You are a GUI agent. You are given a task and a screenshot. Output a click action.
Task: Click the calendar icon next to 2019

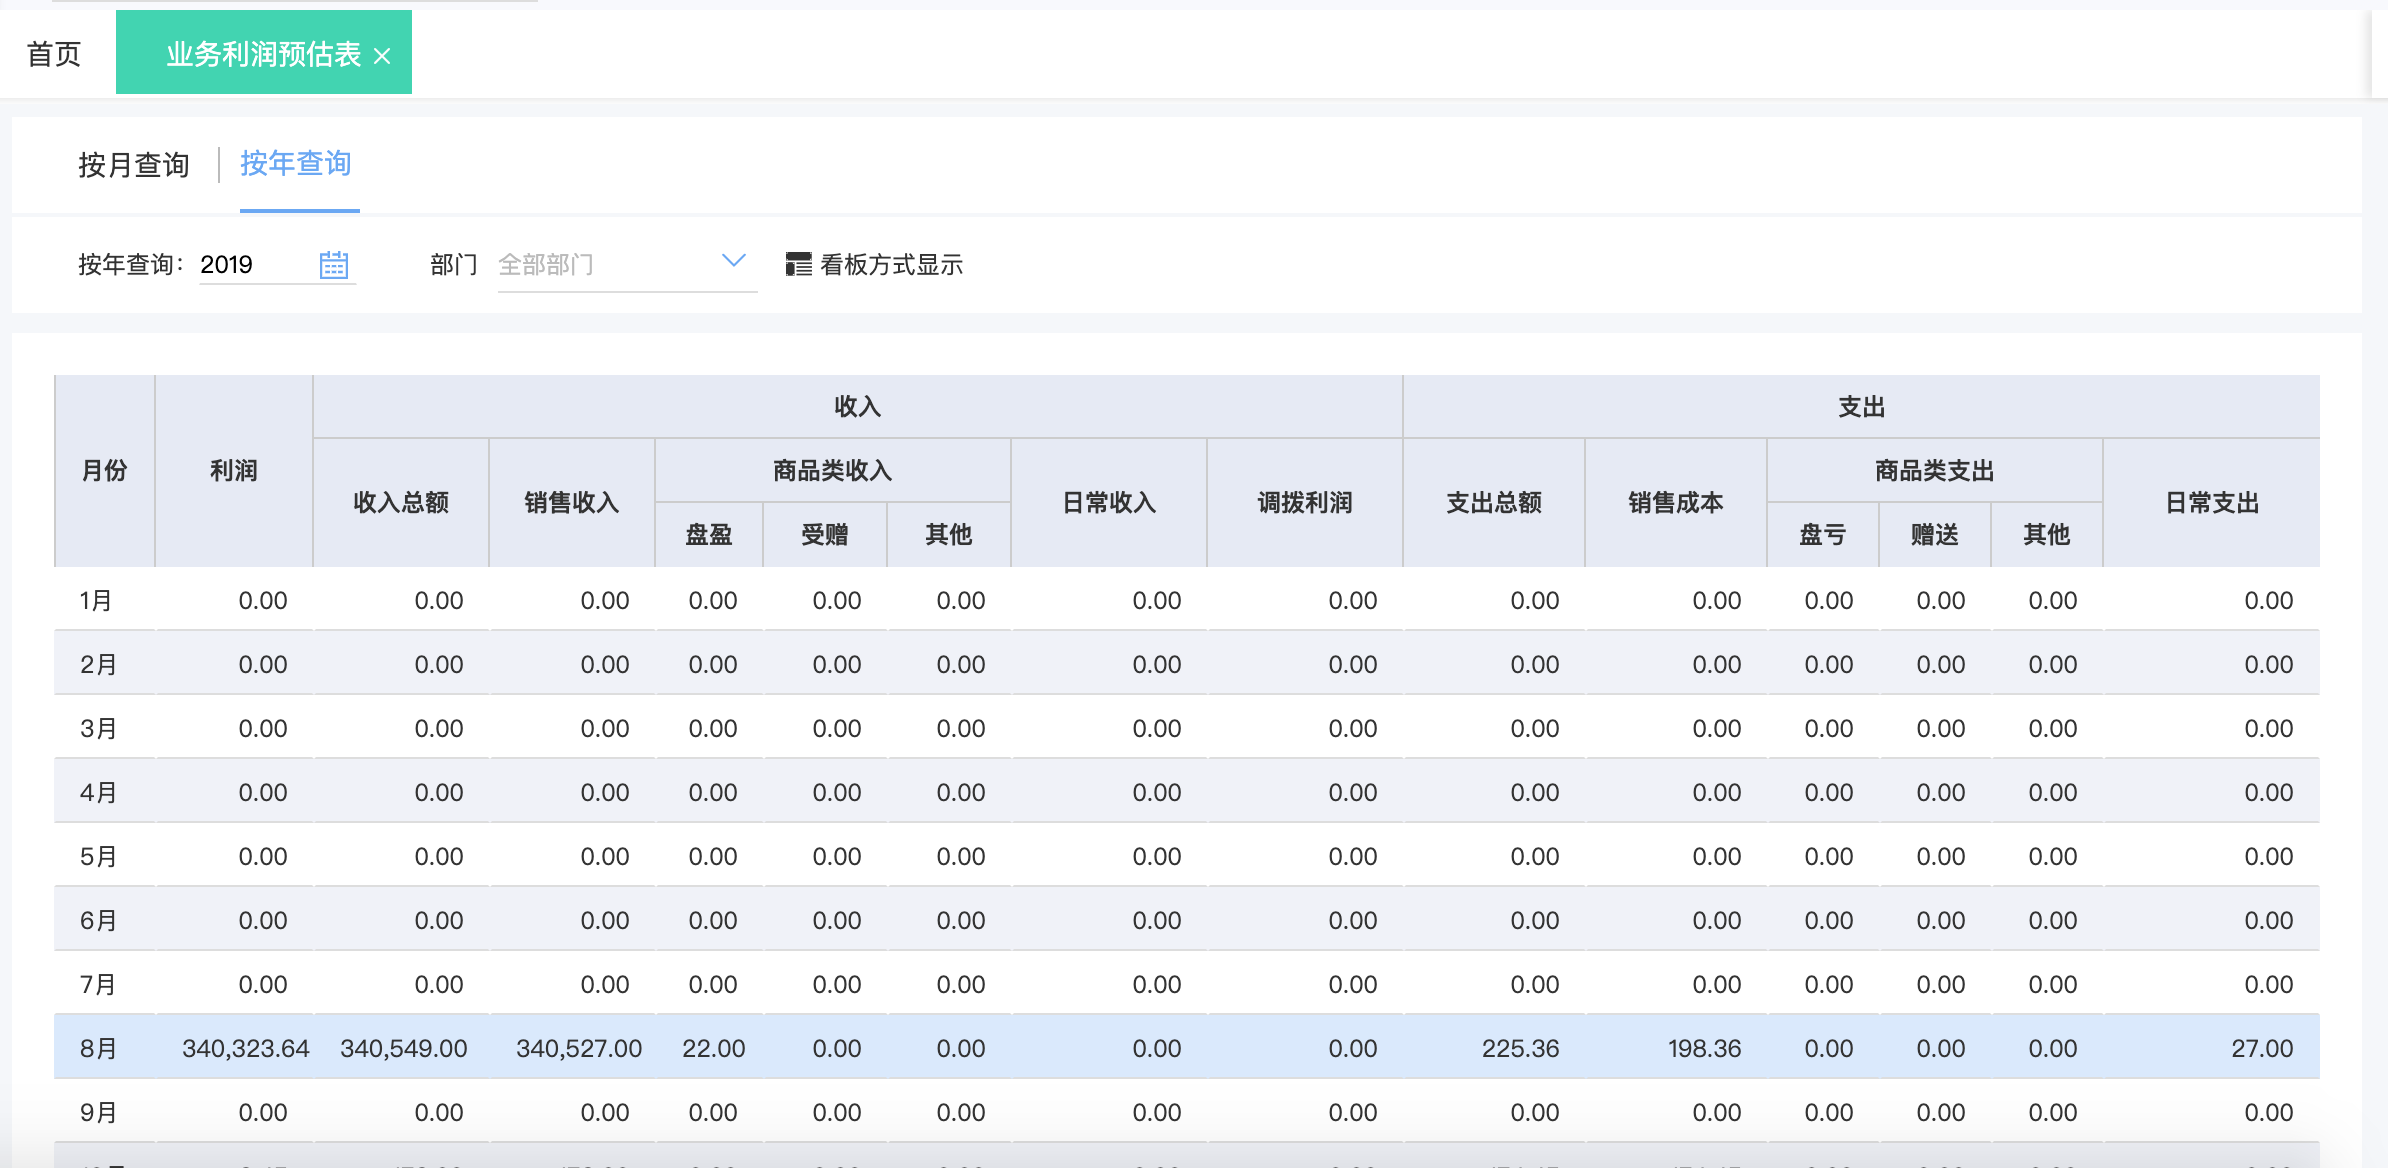(x=334, y=263)
